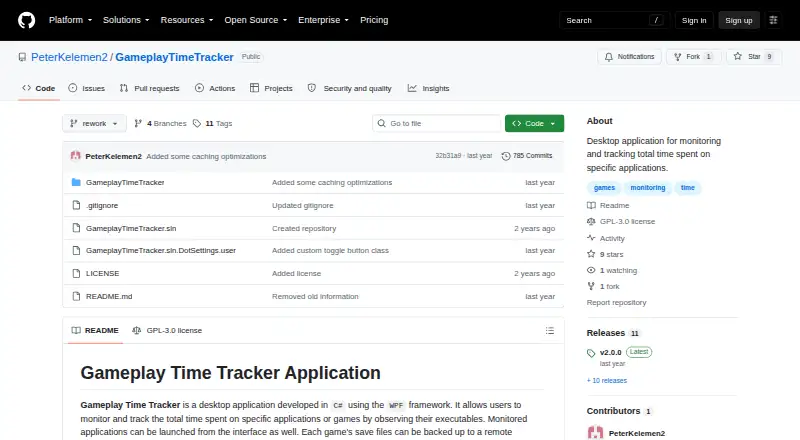Click the commit history clock icon
This screenshot has height=440, width=800.
[506, 156]
